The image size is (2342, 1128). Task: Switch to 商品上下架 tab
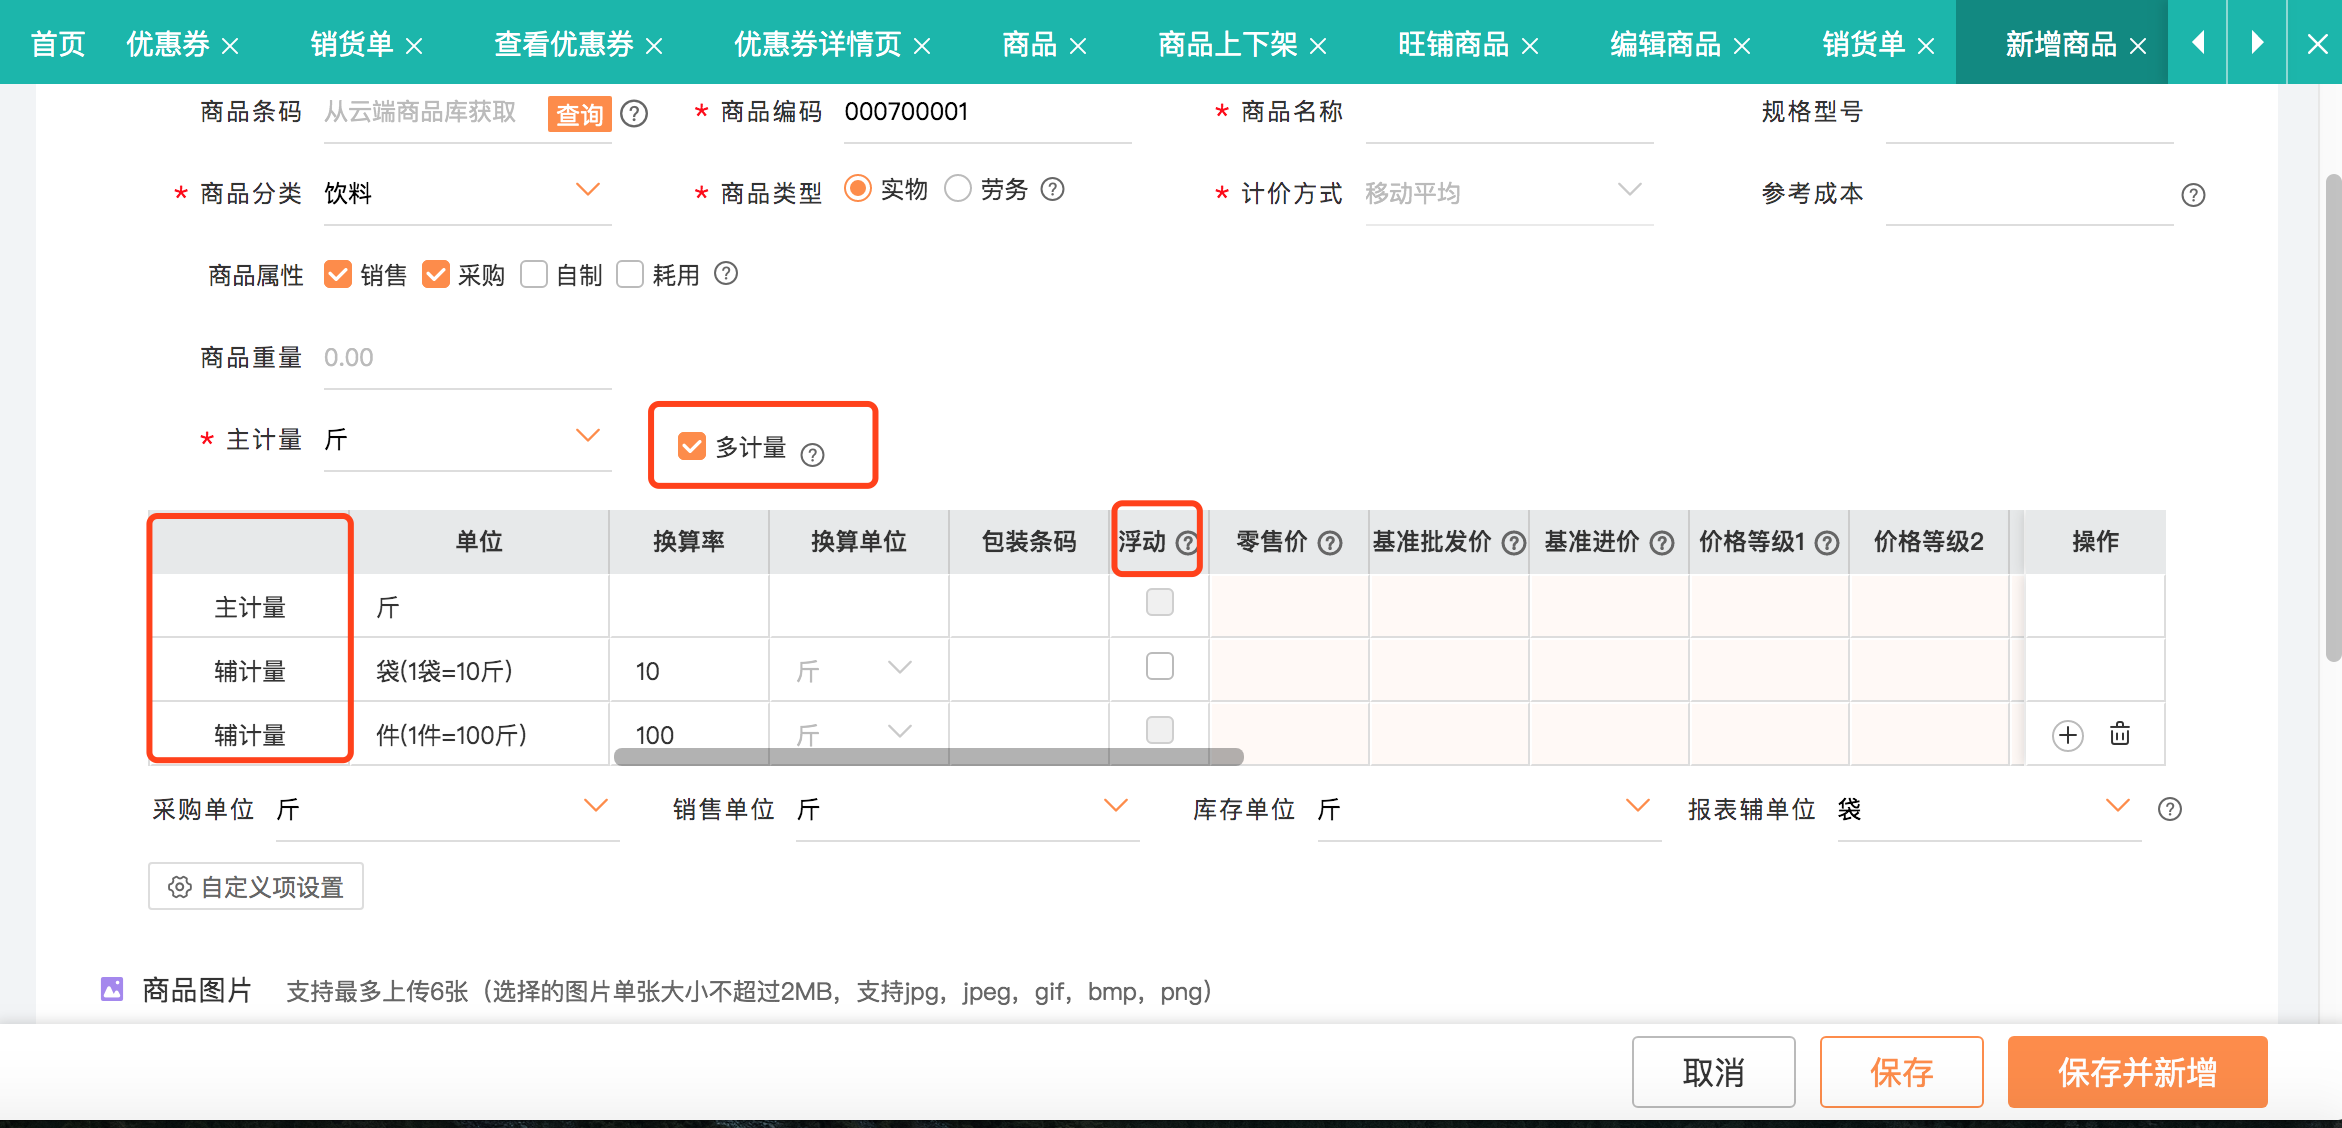click(1223, 40)
